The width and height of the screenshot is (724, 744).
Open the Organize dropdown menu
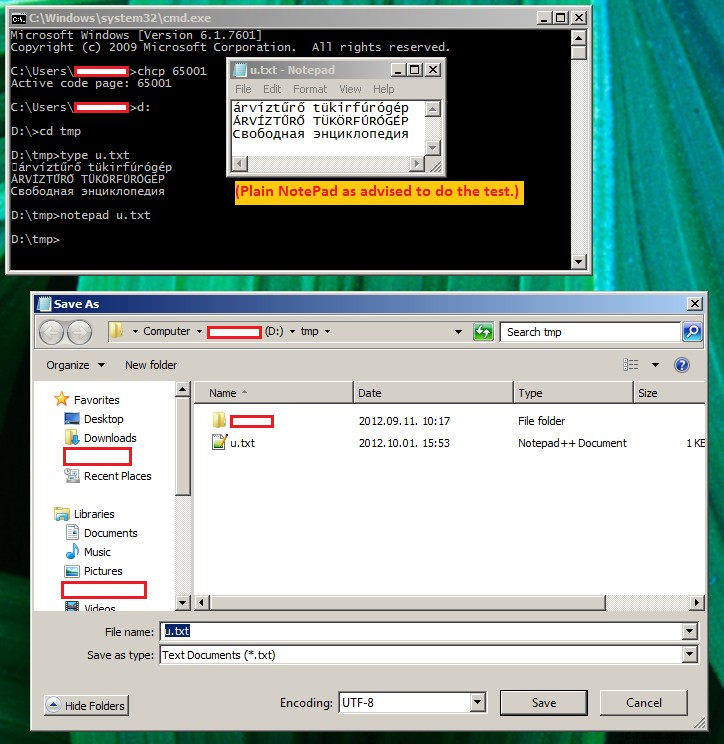click(75, 365)
